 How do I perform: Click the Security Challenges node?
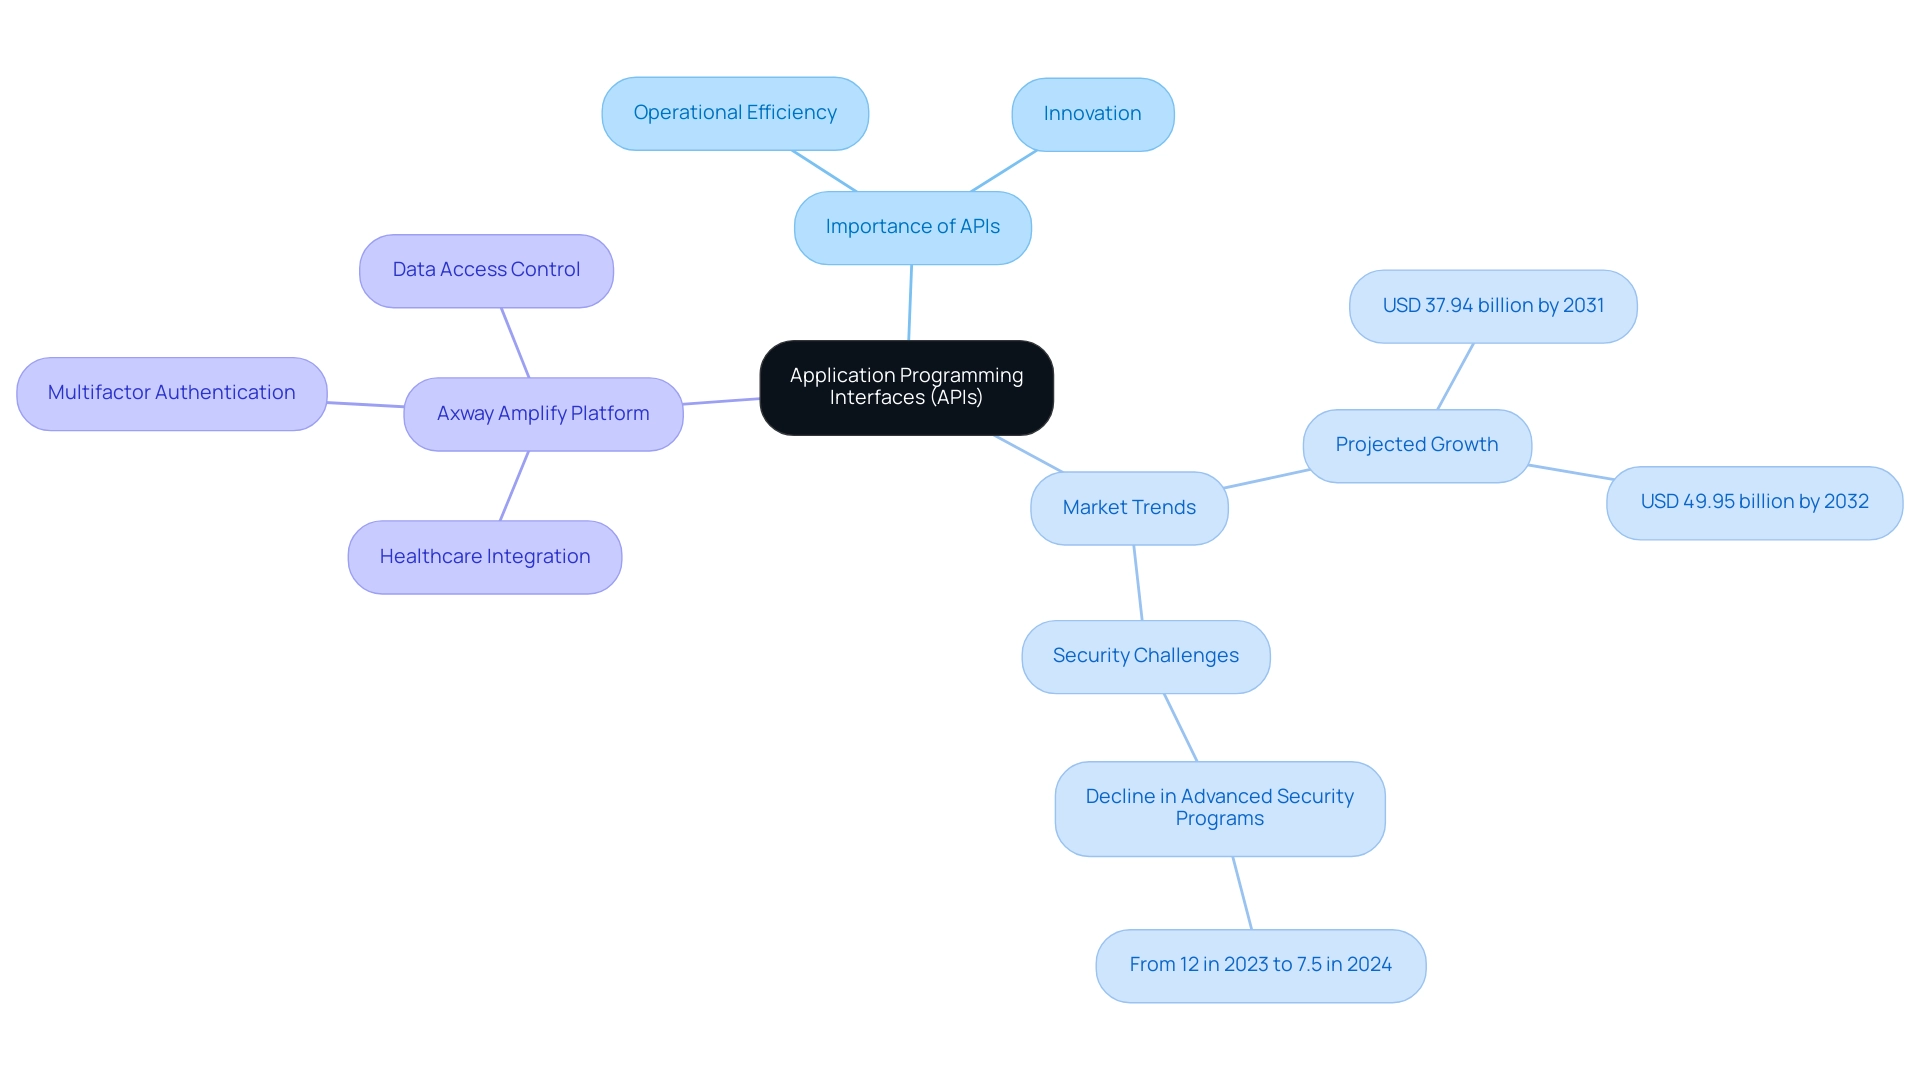(x=1145, y=654)
